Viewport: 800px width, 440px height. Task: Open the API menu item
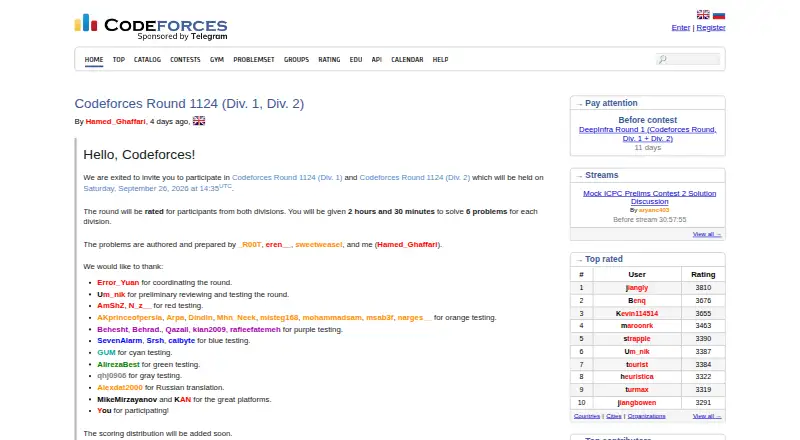tap(377, 60)
